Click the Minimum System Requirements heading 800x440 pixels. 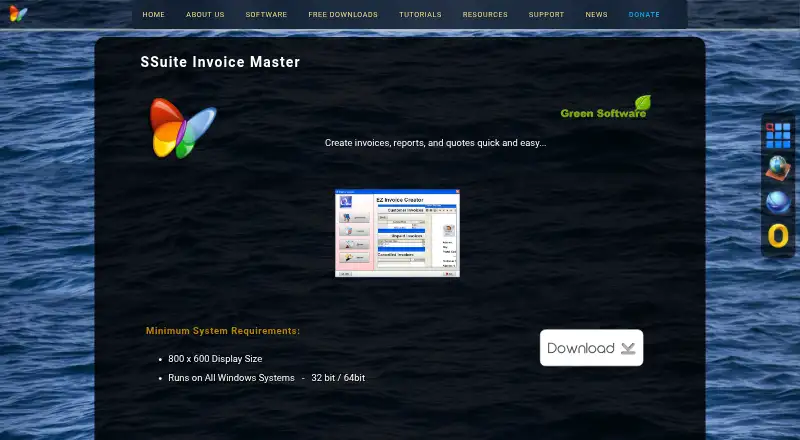pyautogui.click(x=223, y=331)
